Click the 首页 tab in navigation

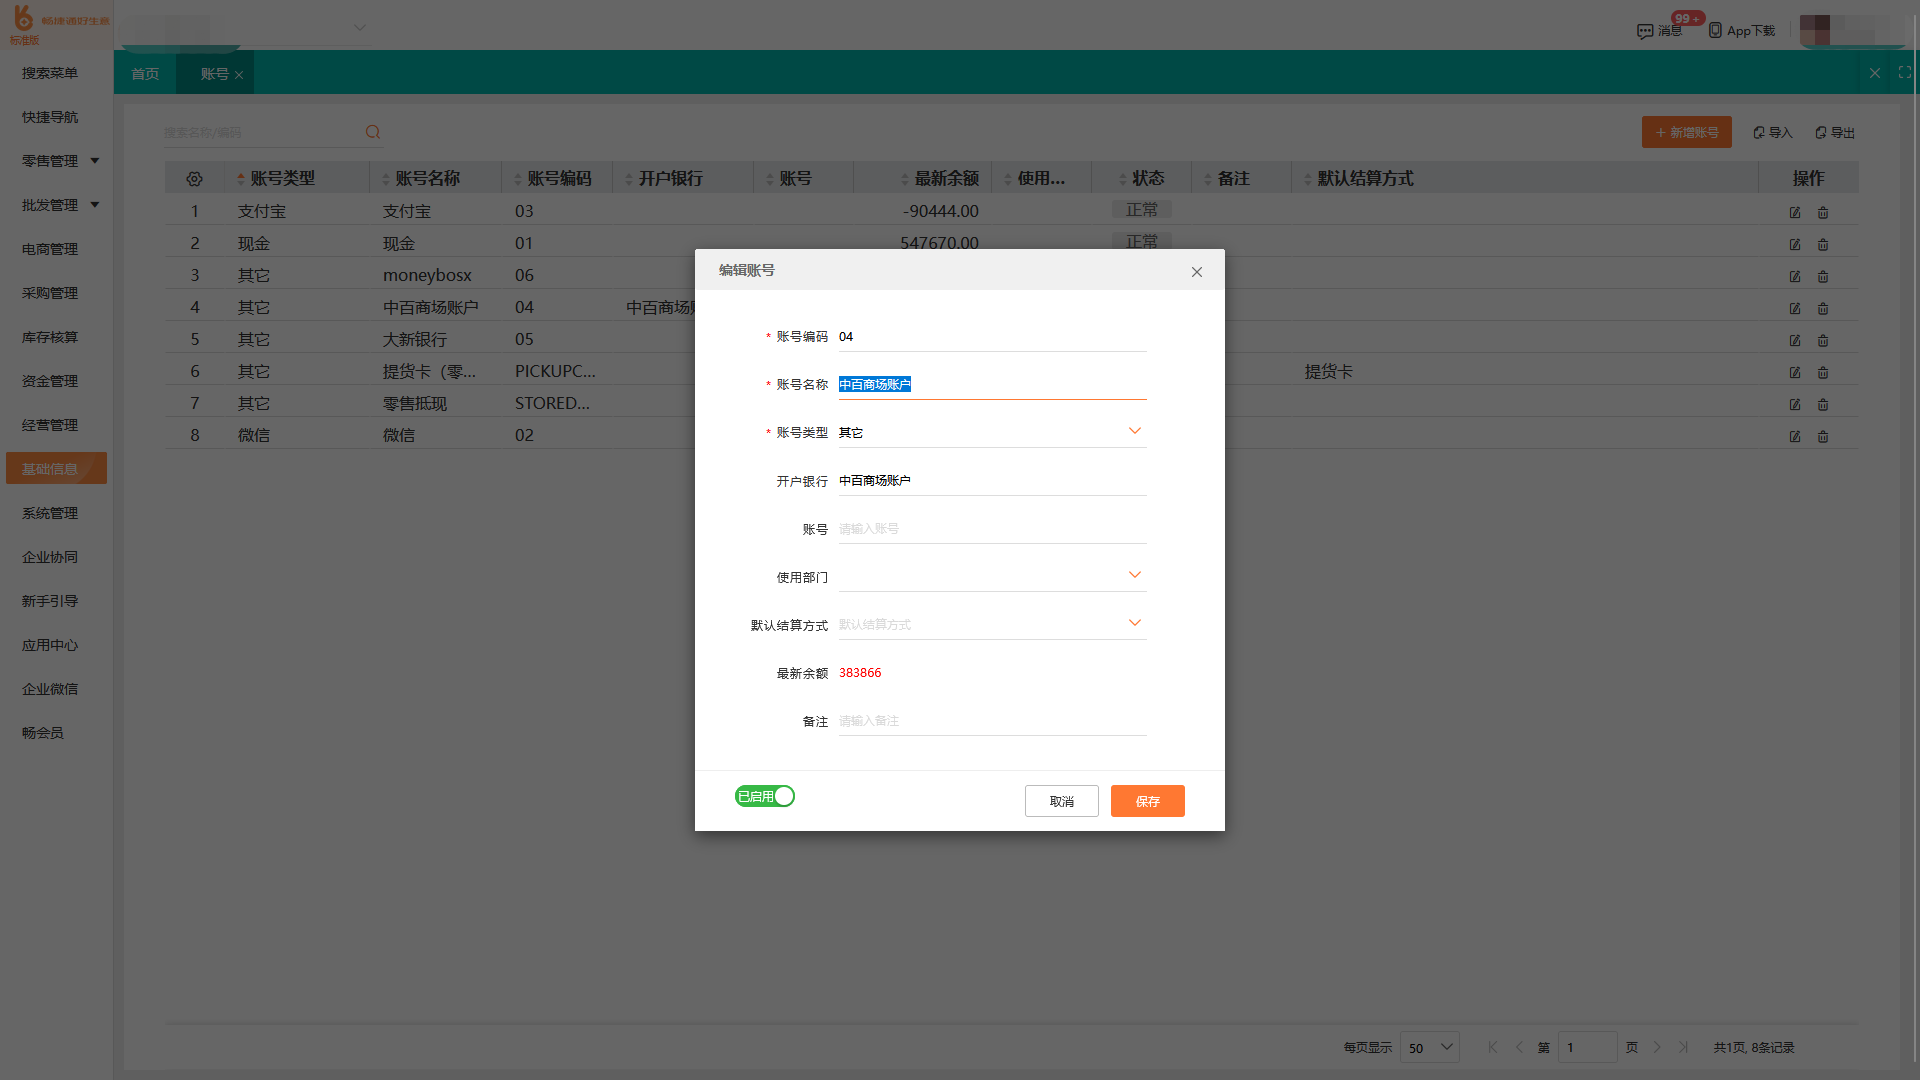pyautogui.click(x=145, y=74)
